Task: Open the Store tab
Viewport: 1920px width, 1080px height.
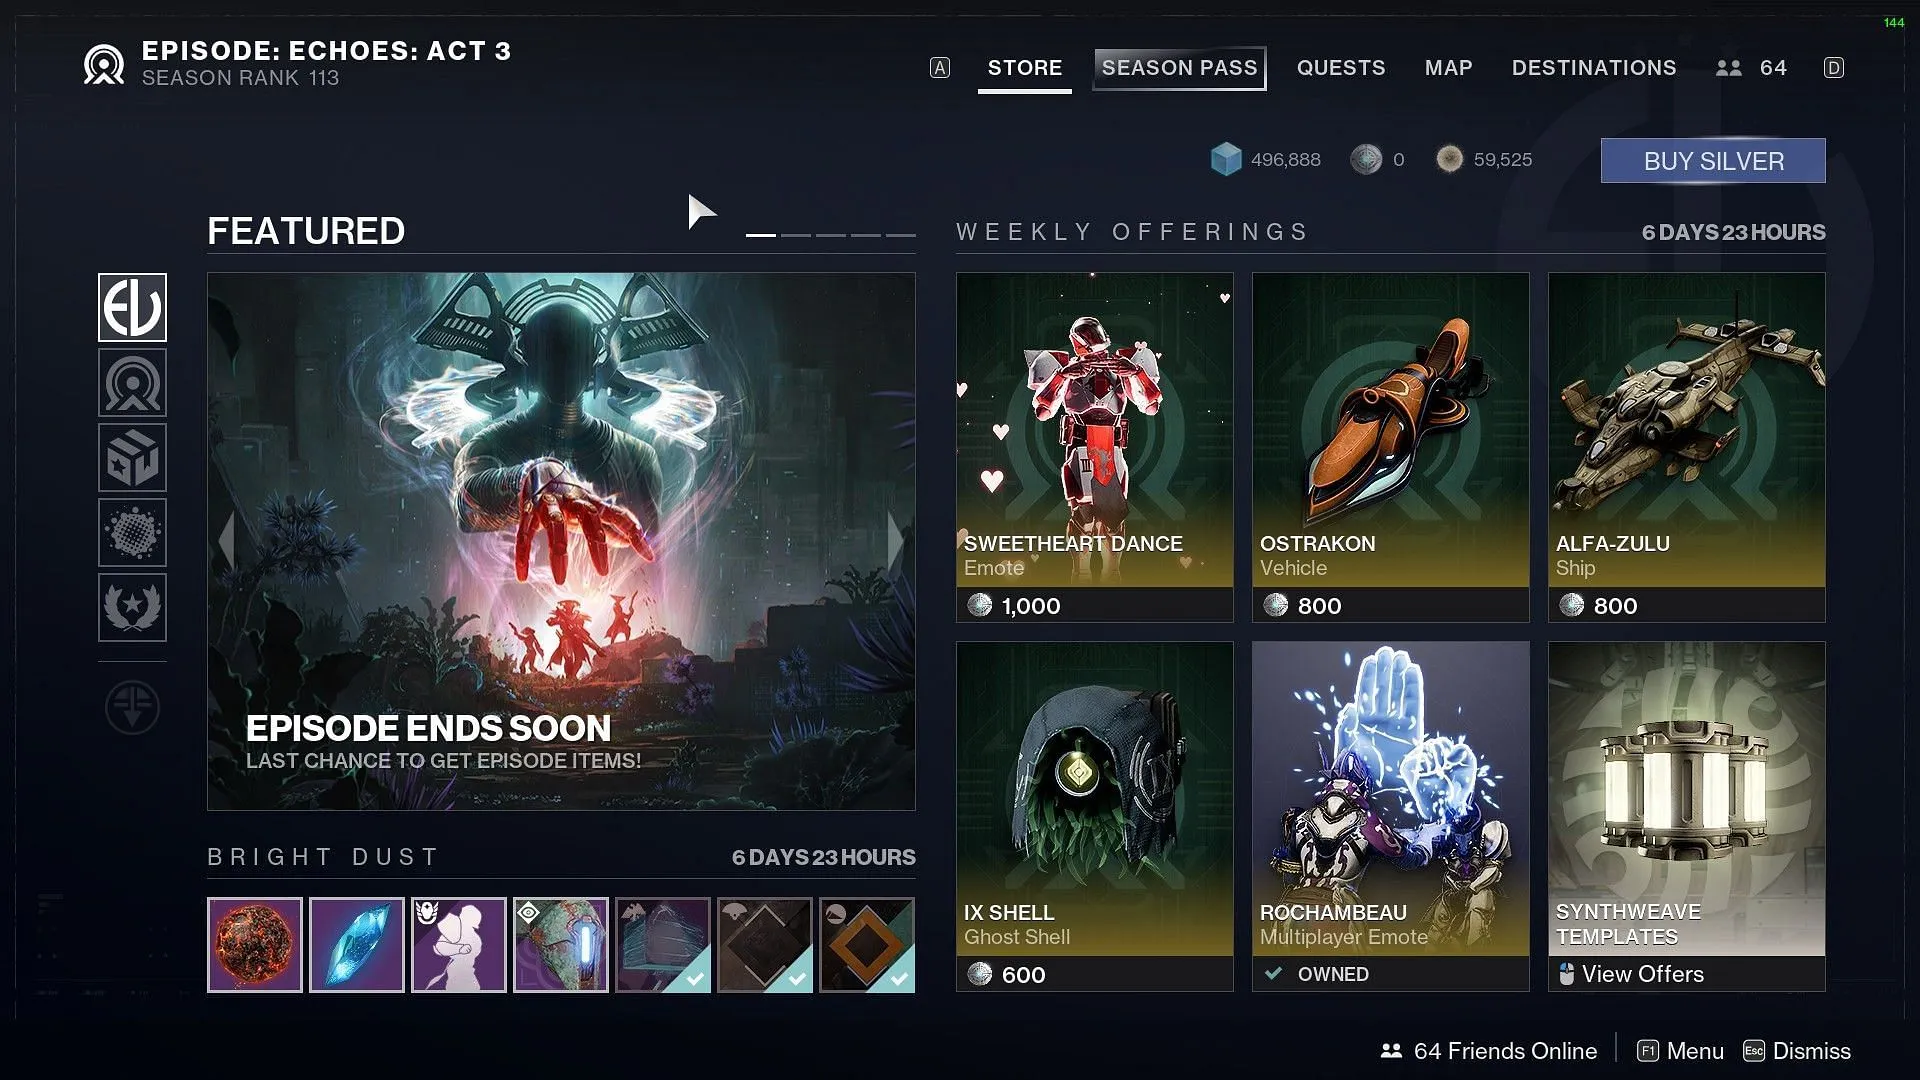Action: coord(1025,67)
